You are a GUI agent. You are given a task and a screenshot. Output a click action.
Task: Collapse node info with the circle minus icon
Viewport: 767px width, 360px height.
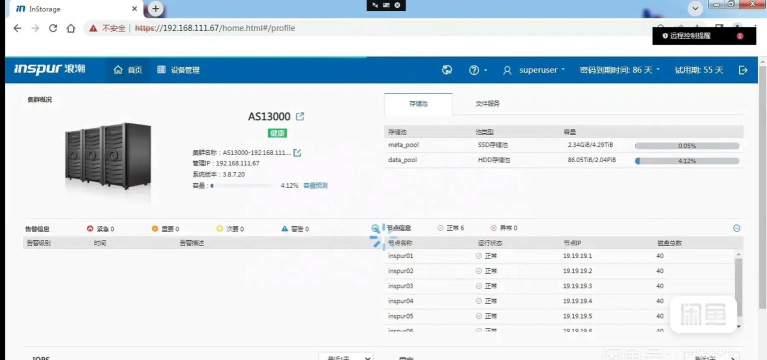pyautogui.click(x=736, y=228)
